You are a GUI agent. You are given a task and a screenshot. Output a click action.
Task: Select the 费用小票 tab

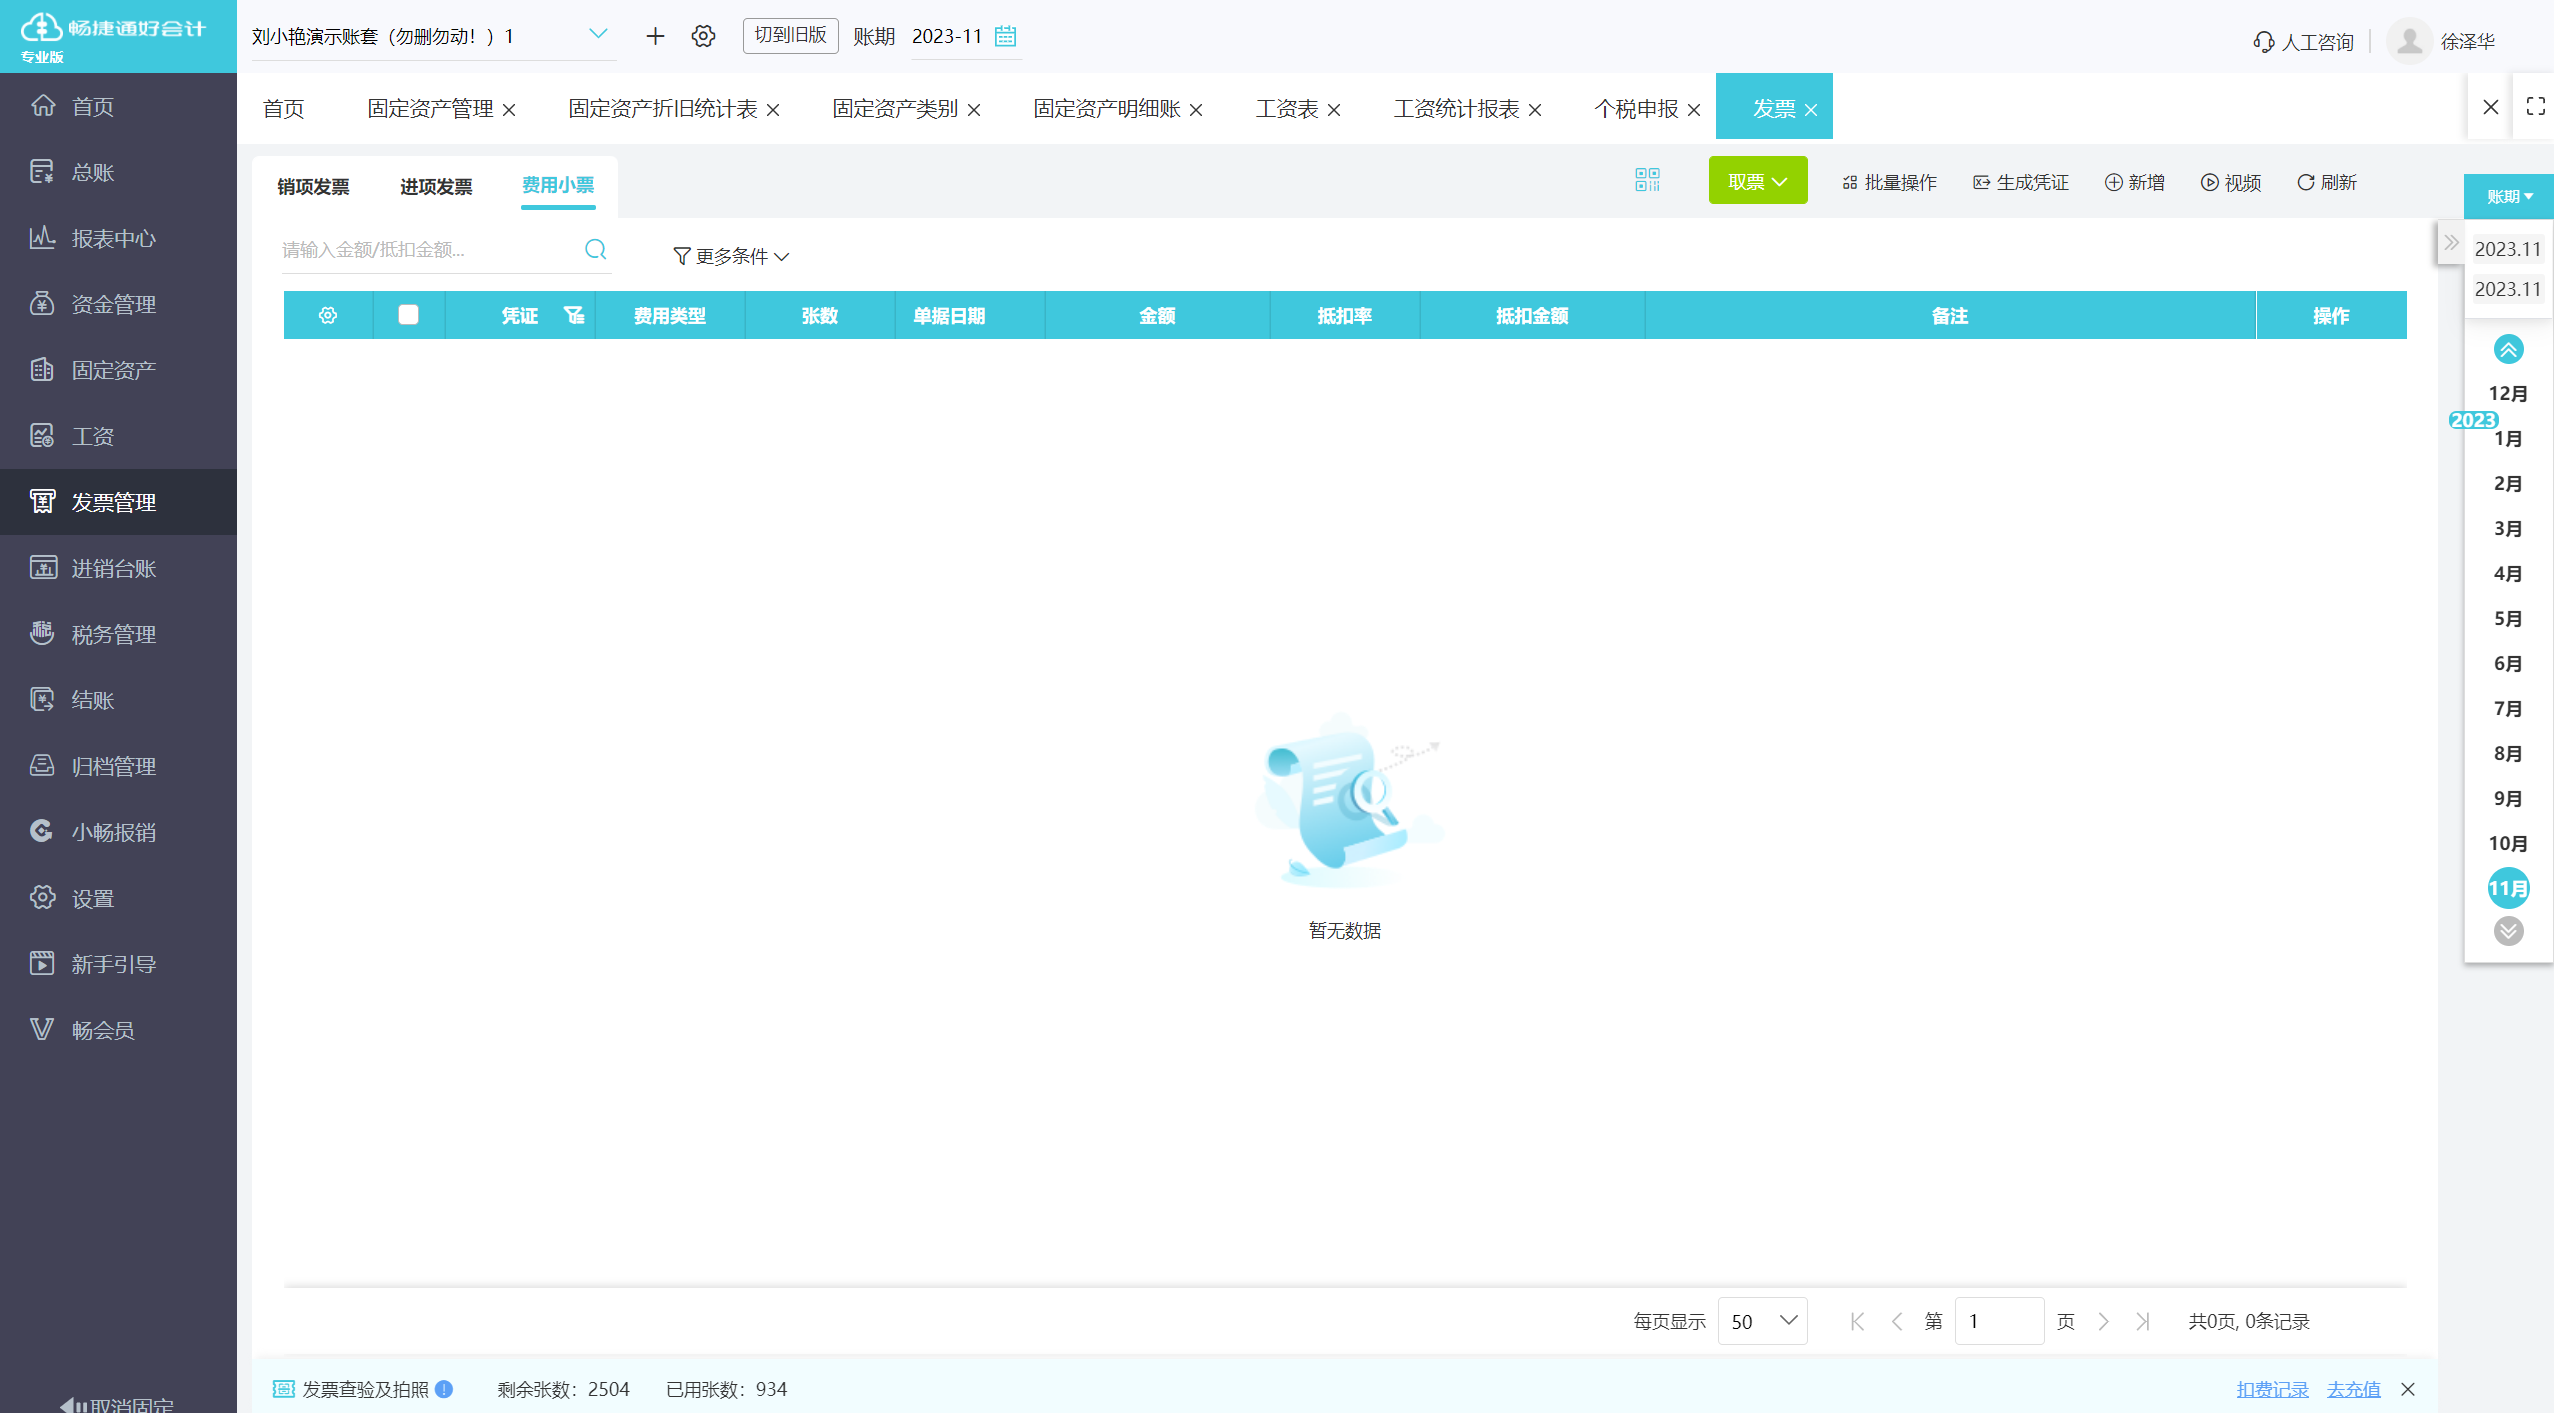pyautogui.click(x=558, y=186)
